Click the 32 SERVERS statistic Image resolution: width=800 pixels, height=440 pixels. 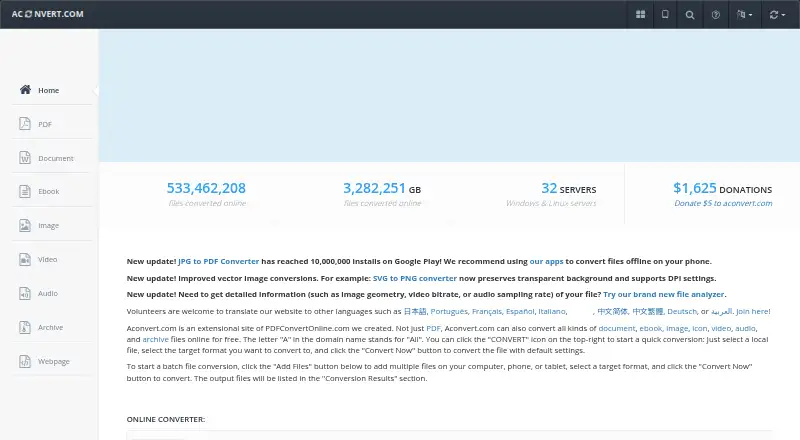click(x=568, y=188)
